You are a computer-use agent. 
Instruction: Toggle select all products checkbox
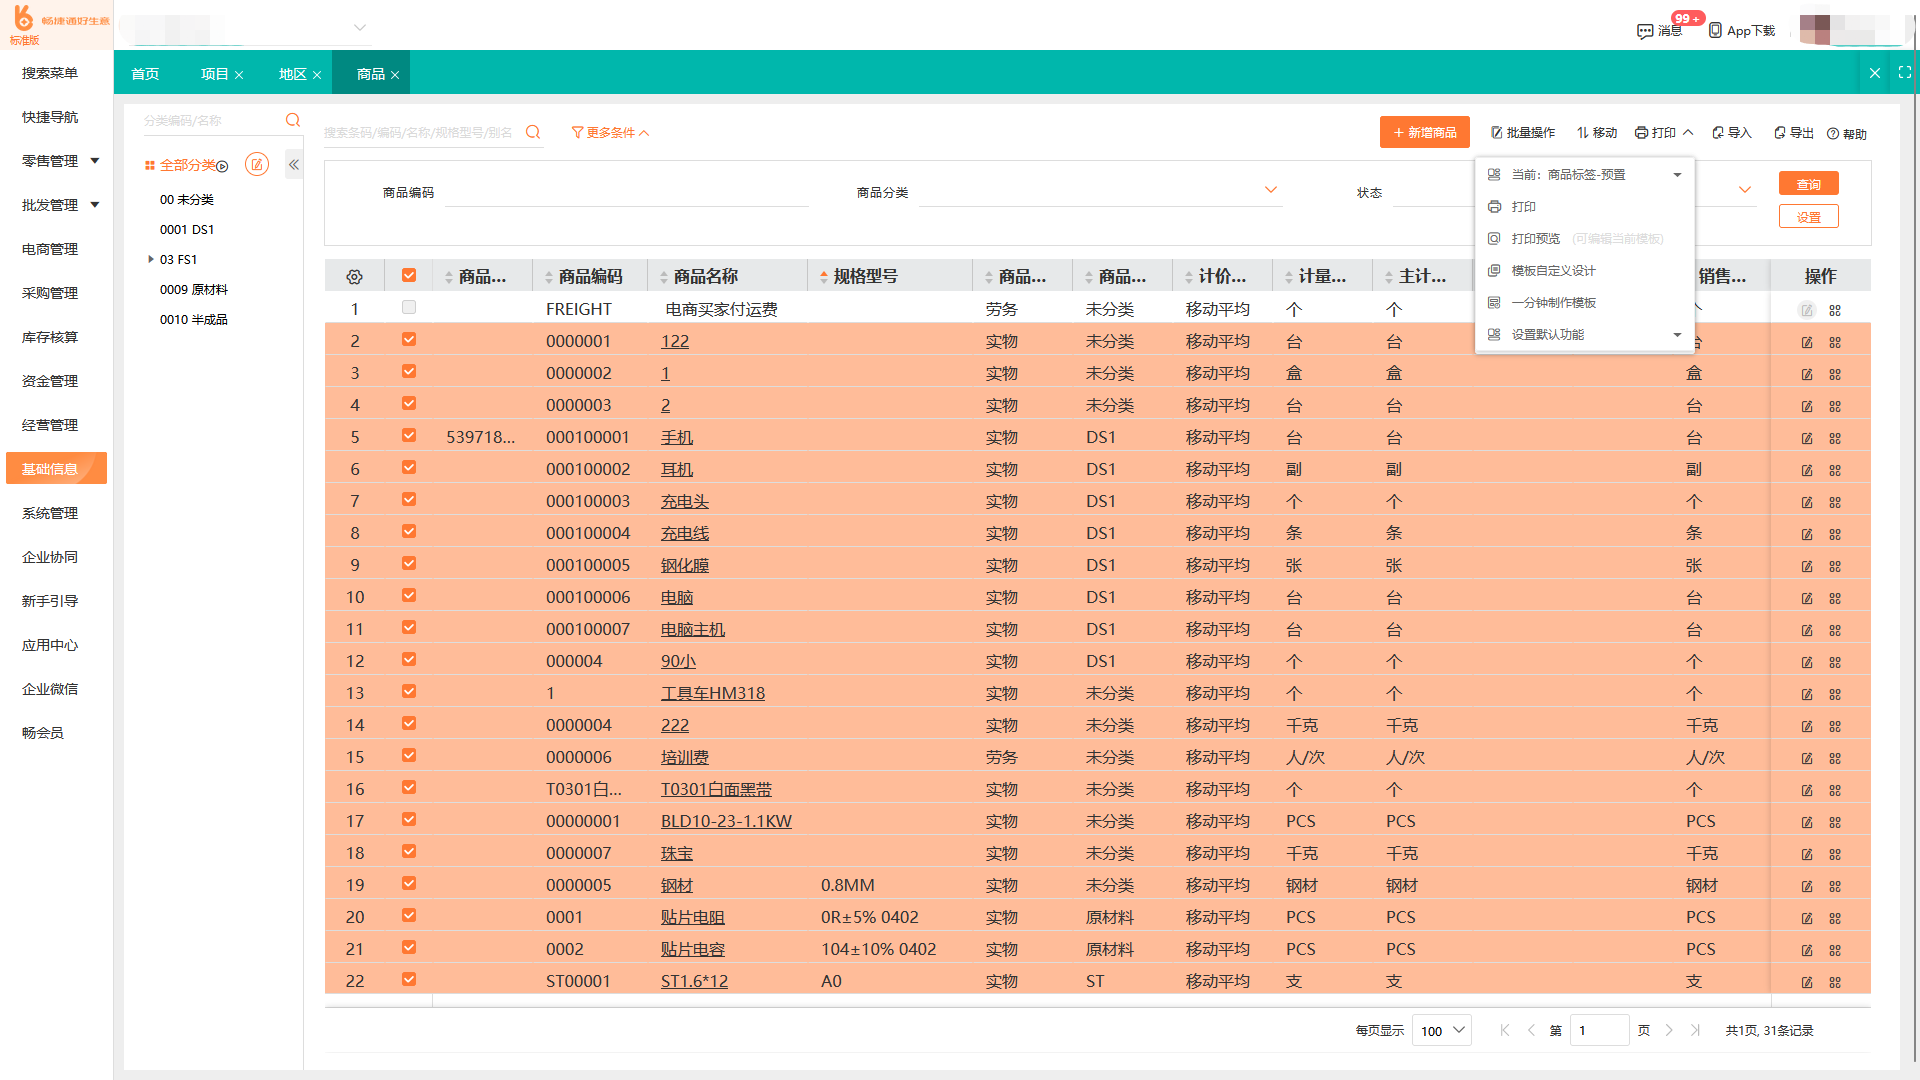[x=409, y=274]
